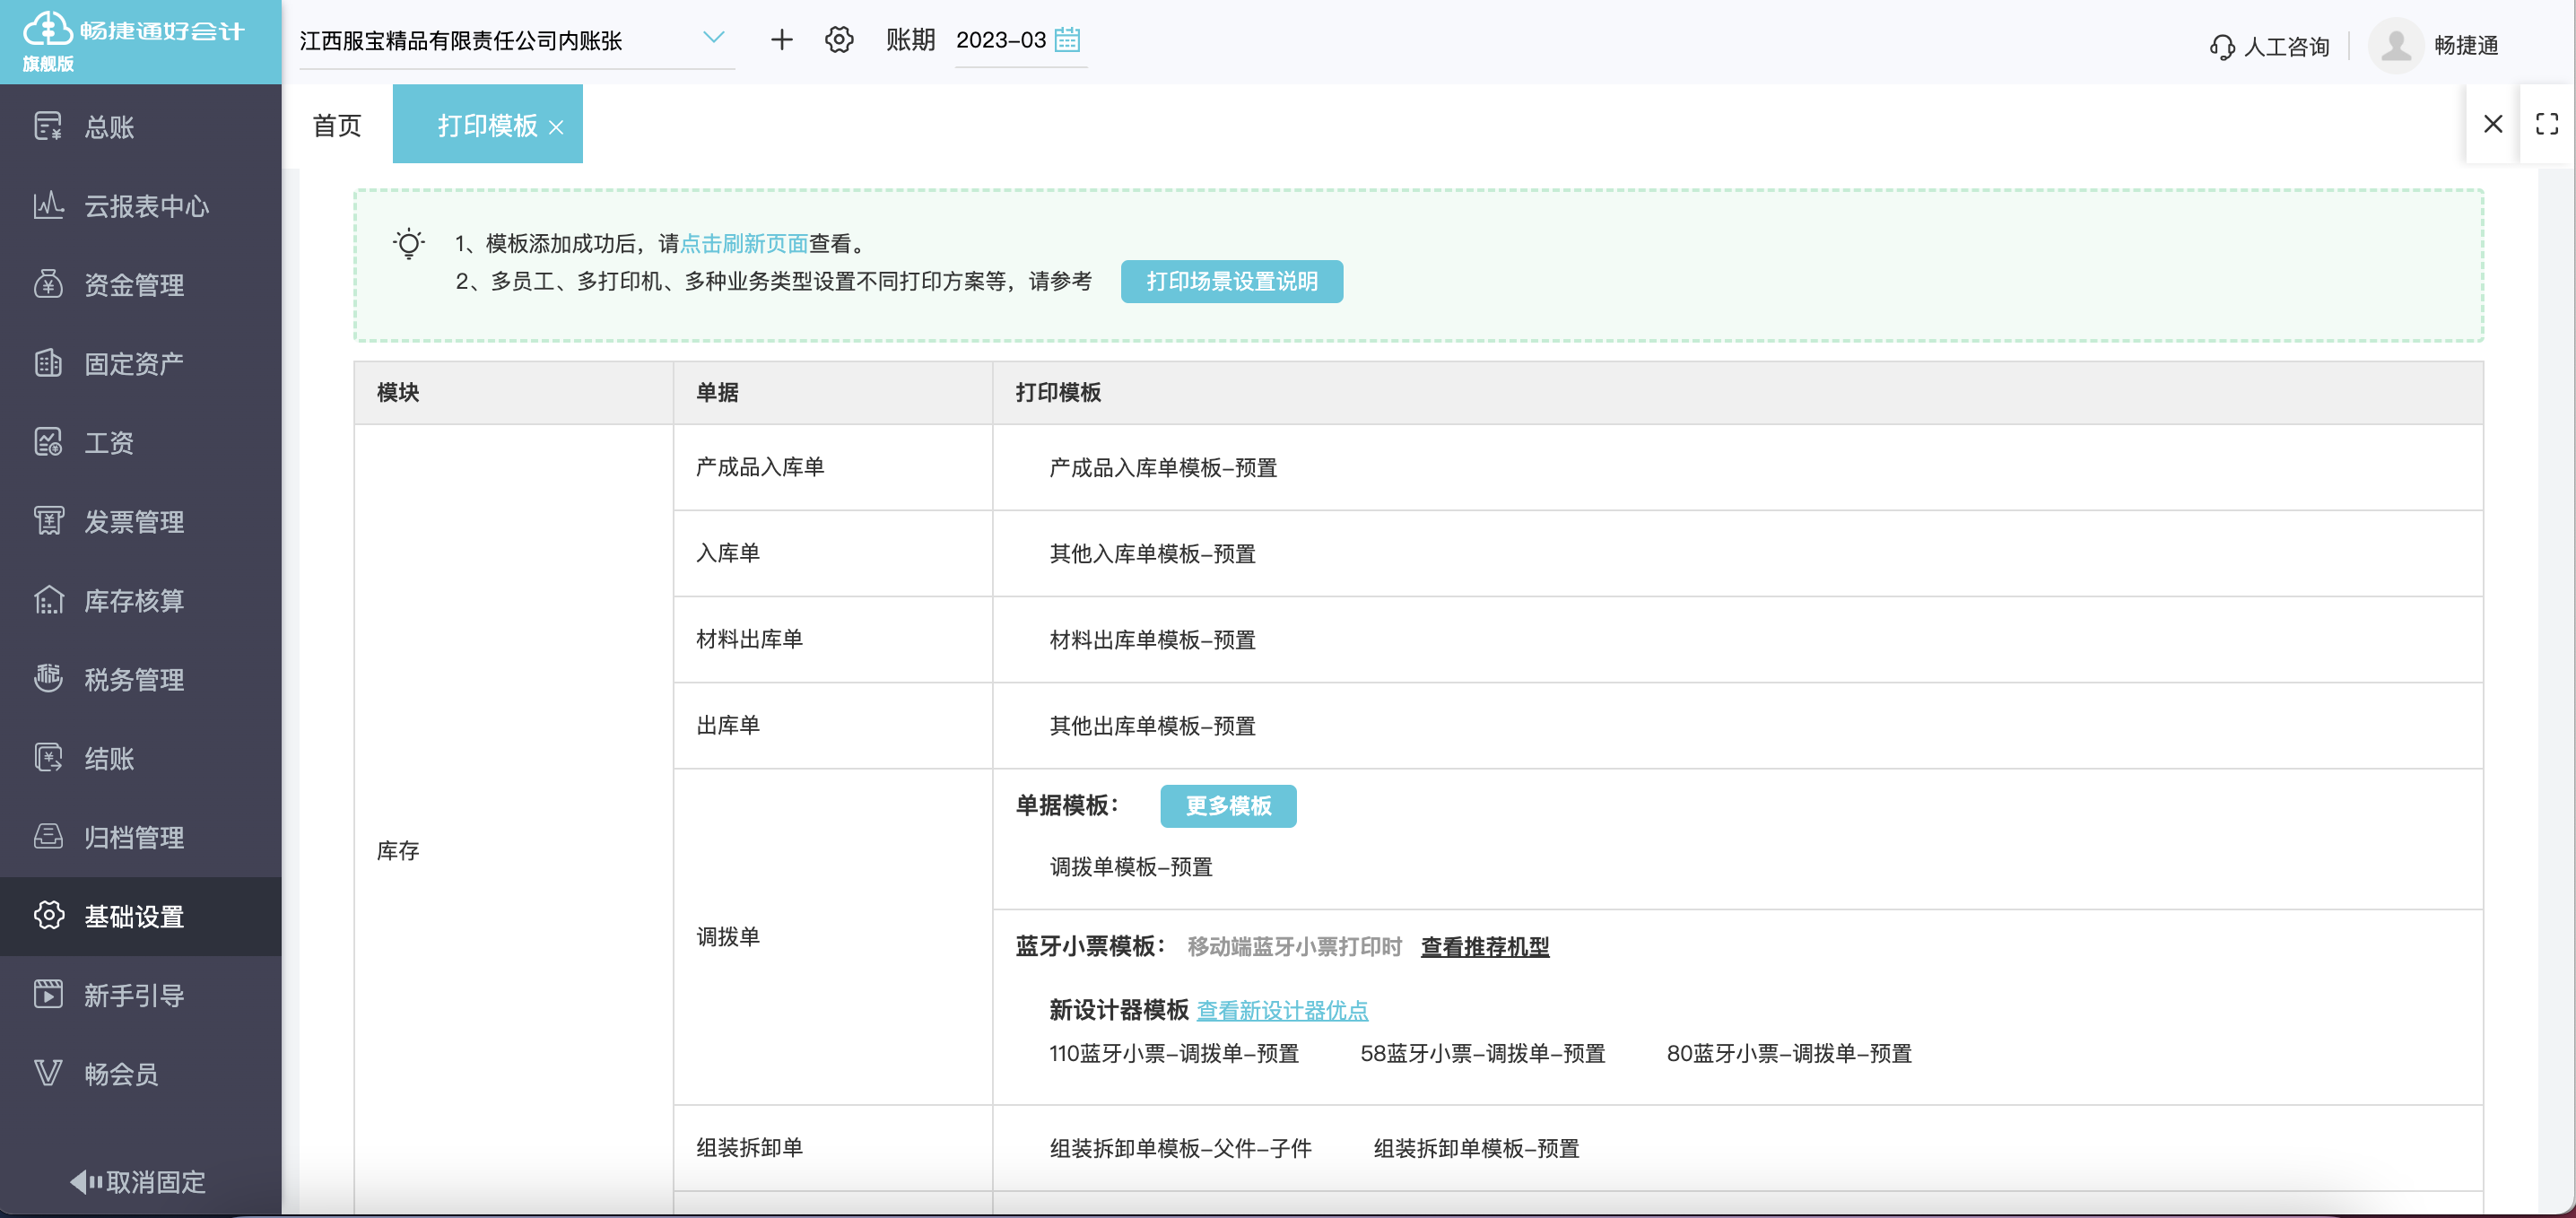Open 打印场景设置说明 button
Screen dimensions: 2576x1218
1234,280
